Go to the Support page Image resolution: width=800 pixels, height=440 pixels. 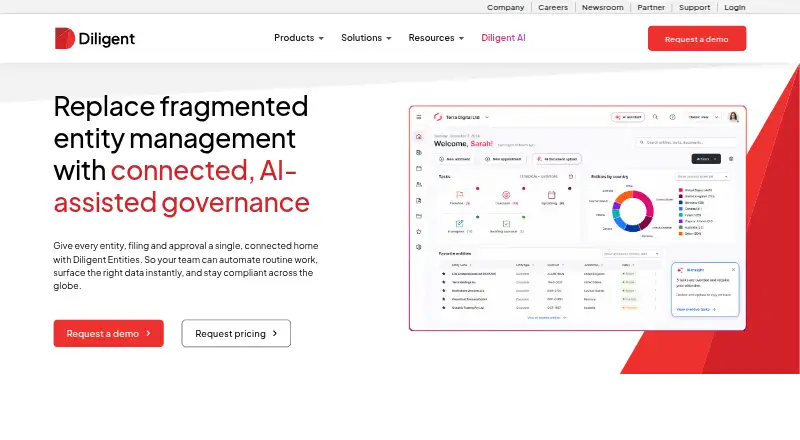(x=694, y=7)
